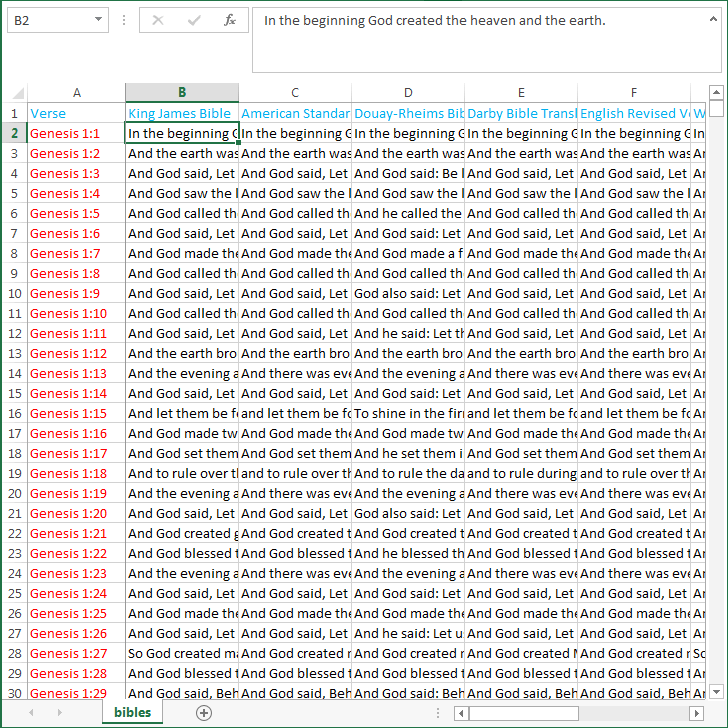The height and width of the screenshot is (728, 728).
Task: Click the Cancel X icon in formula bar
Action: (x=158, y=20)
